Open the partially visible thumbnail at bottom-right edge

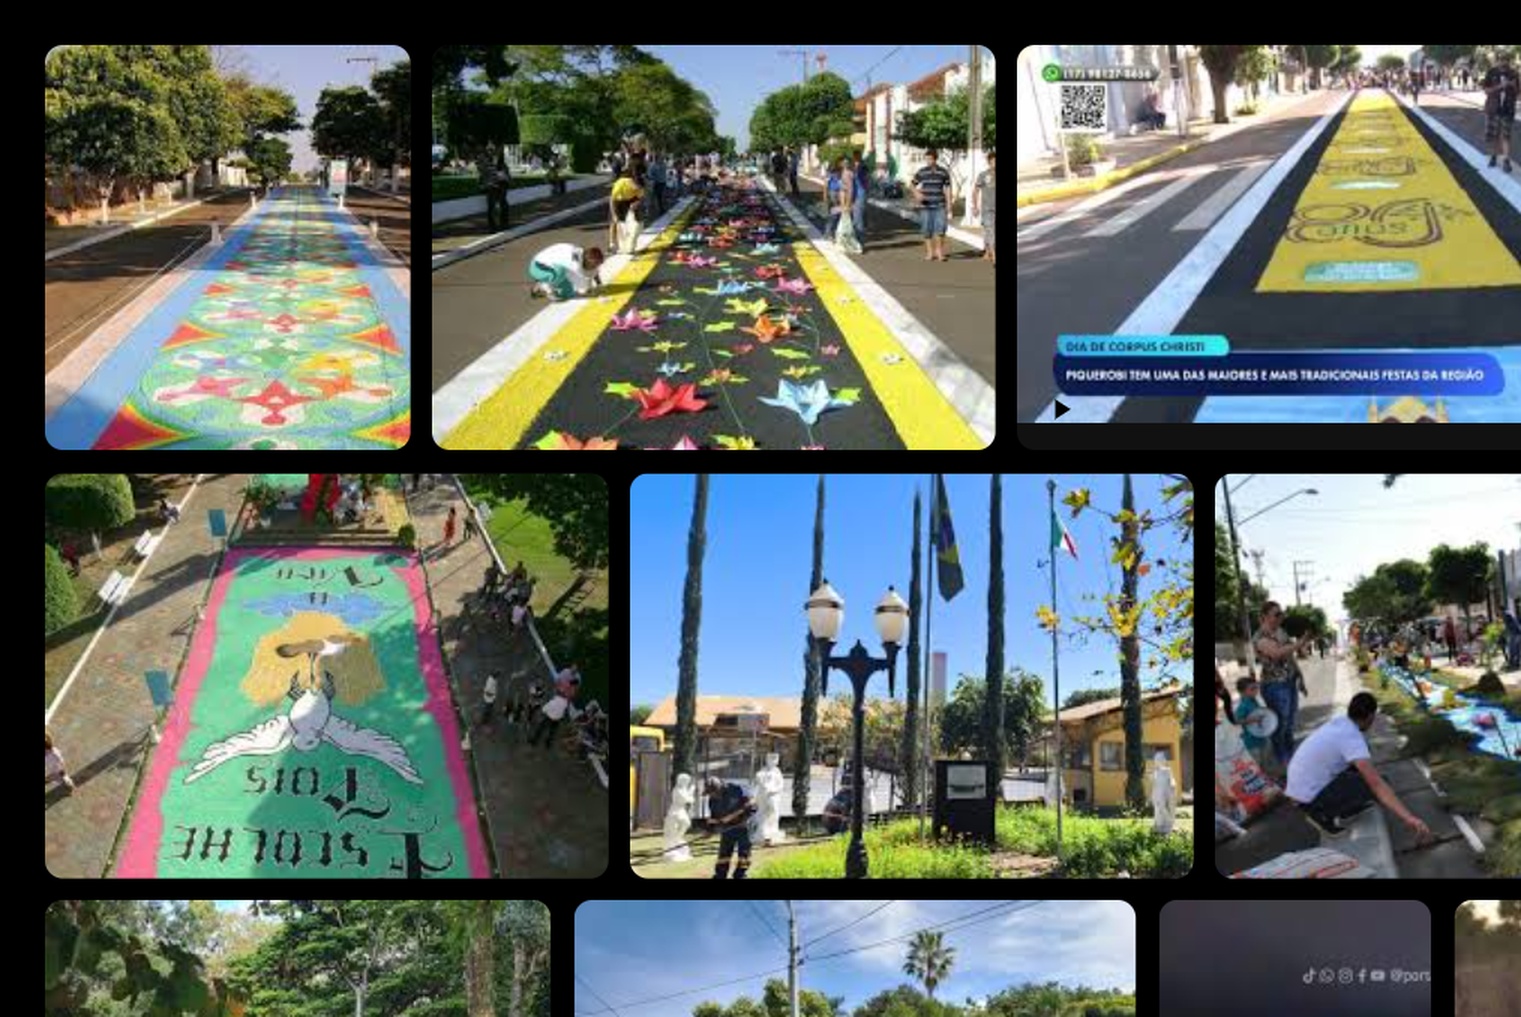tap(1487, 958)
